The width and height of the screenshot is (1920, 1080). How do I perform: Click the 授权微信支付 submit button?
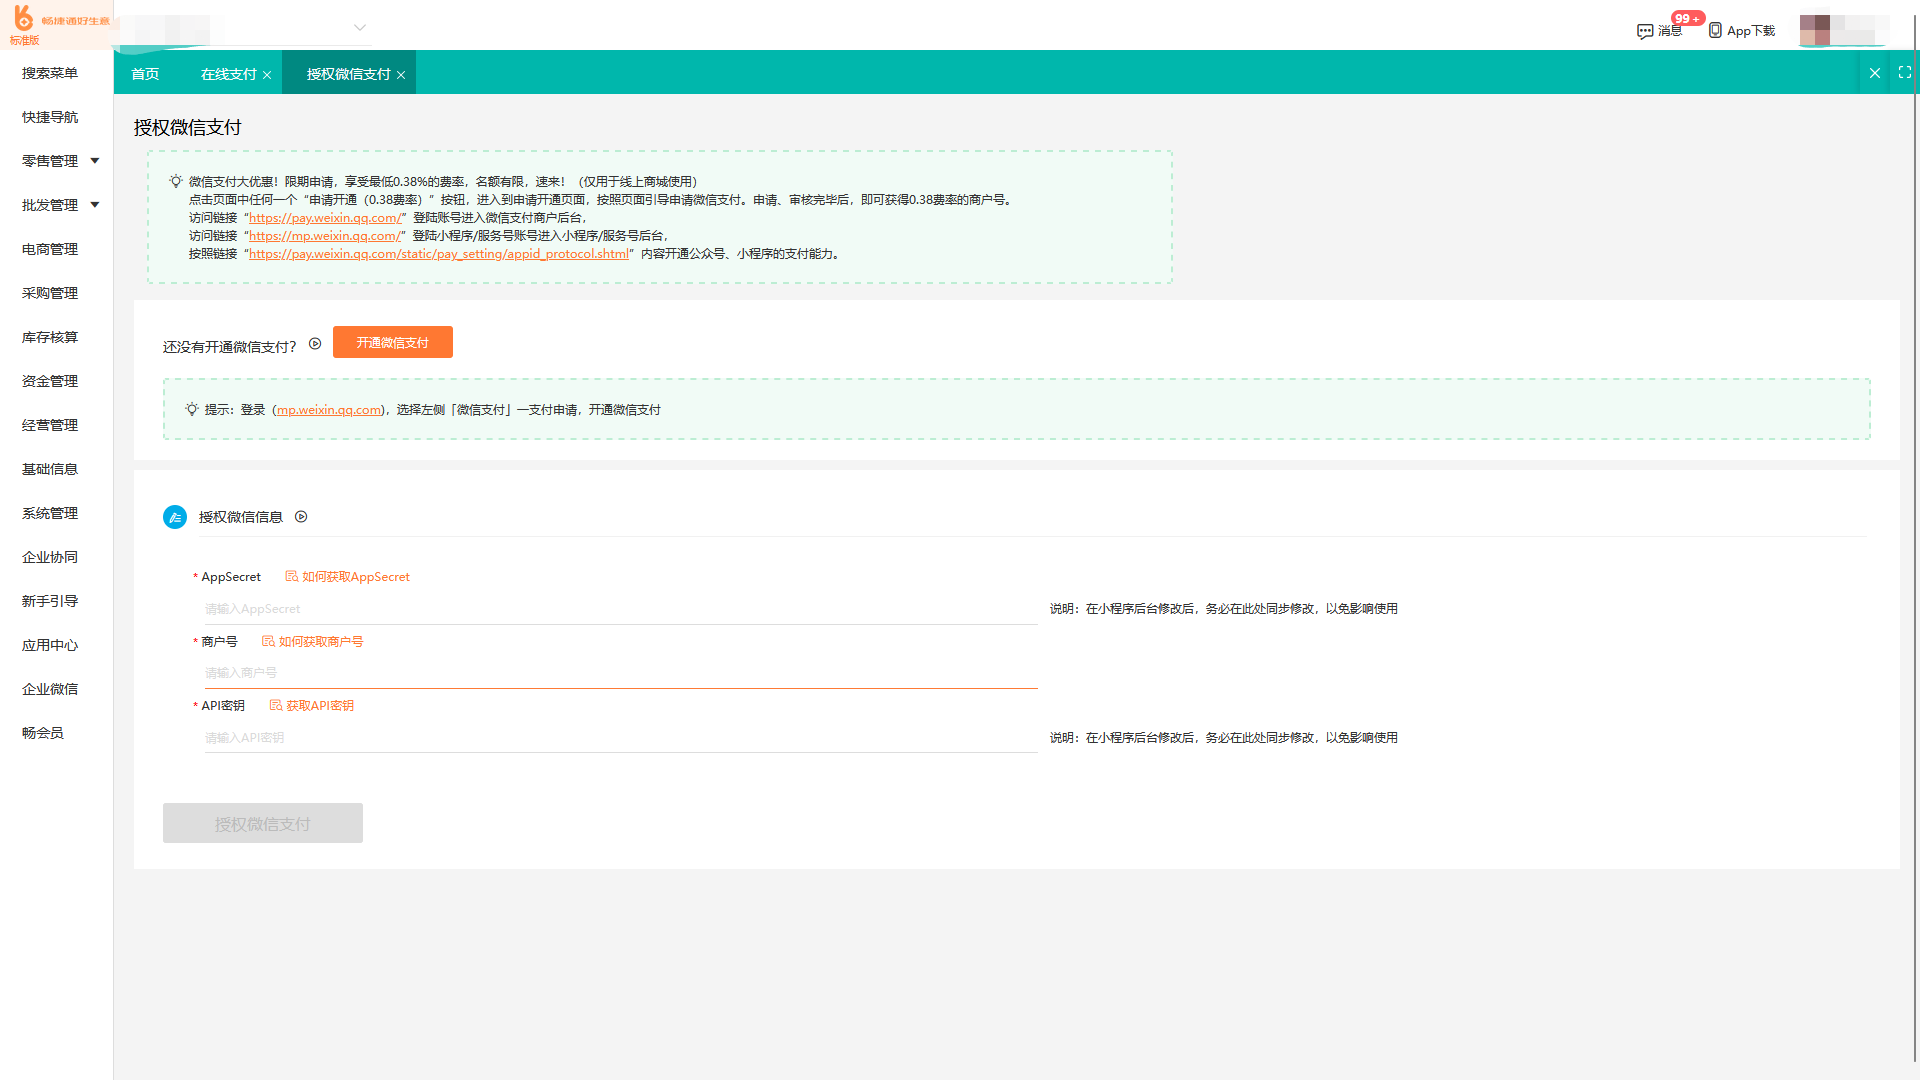point(262,823)
